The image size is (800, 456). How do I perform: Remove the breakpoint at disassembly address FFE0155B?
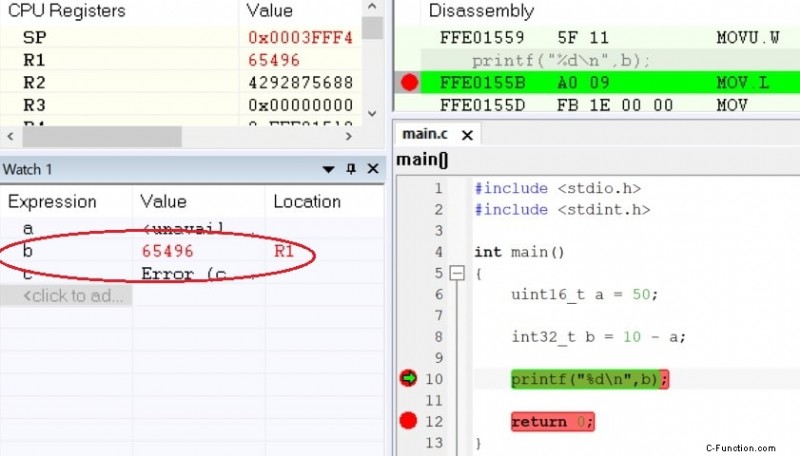409,83
